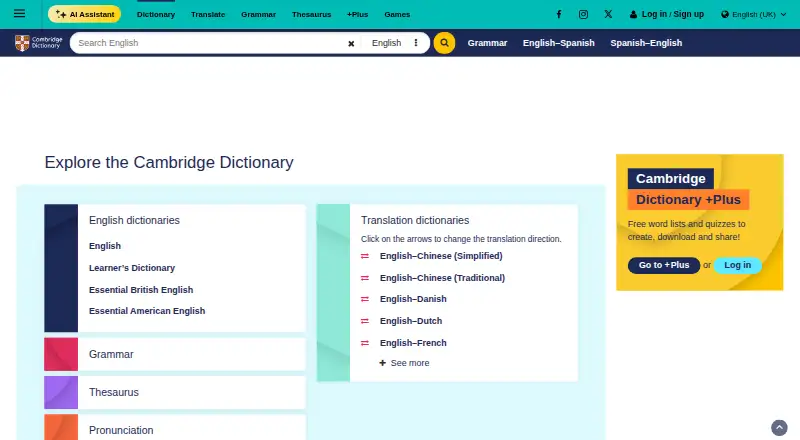The width and height of the screenshot is (800, 440).
Task: Open Essential American English dictionary
Action: (147, 311)
